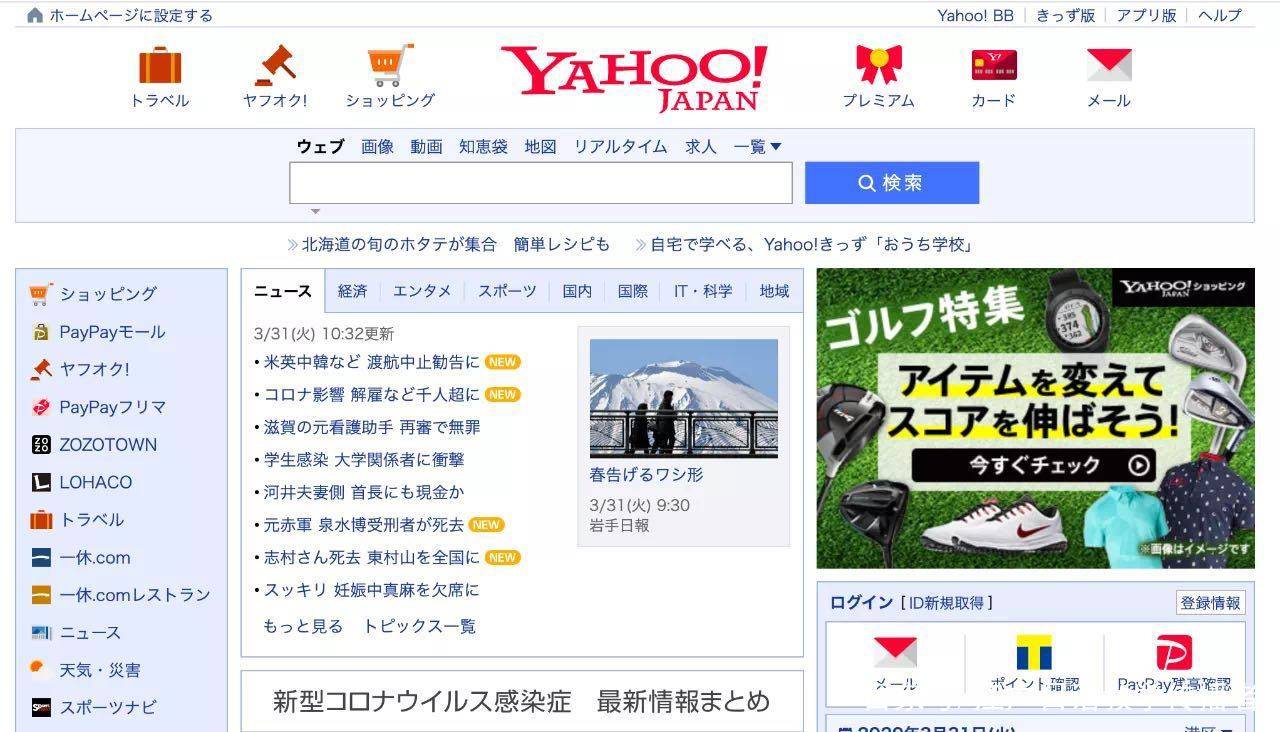Select the 画像 search category
Viewport: 1280px width, 732px height.
[377, 146]
